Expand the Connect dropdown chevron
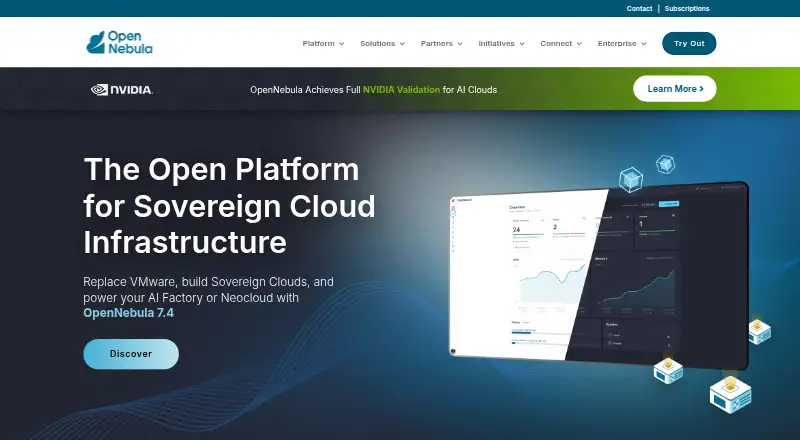800x440 pixels. 579,44
